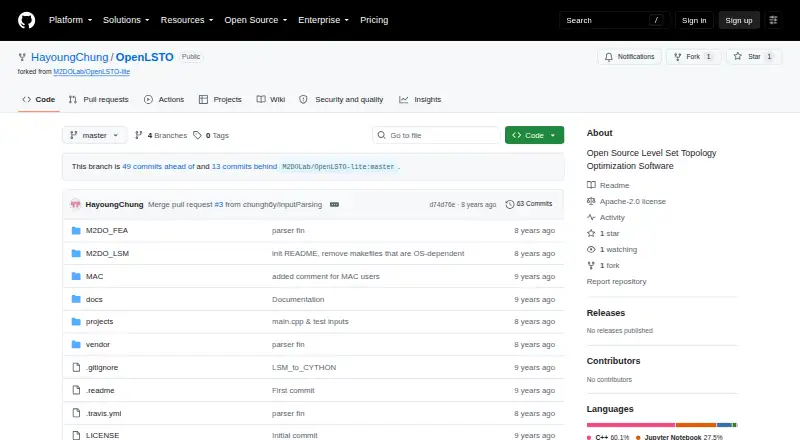Open the master branch selector dropdown

94,135
